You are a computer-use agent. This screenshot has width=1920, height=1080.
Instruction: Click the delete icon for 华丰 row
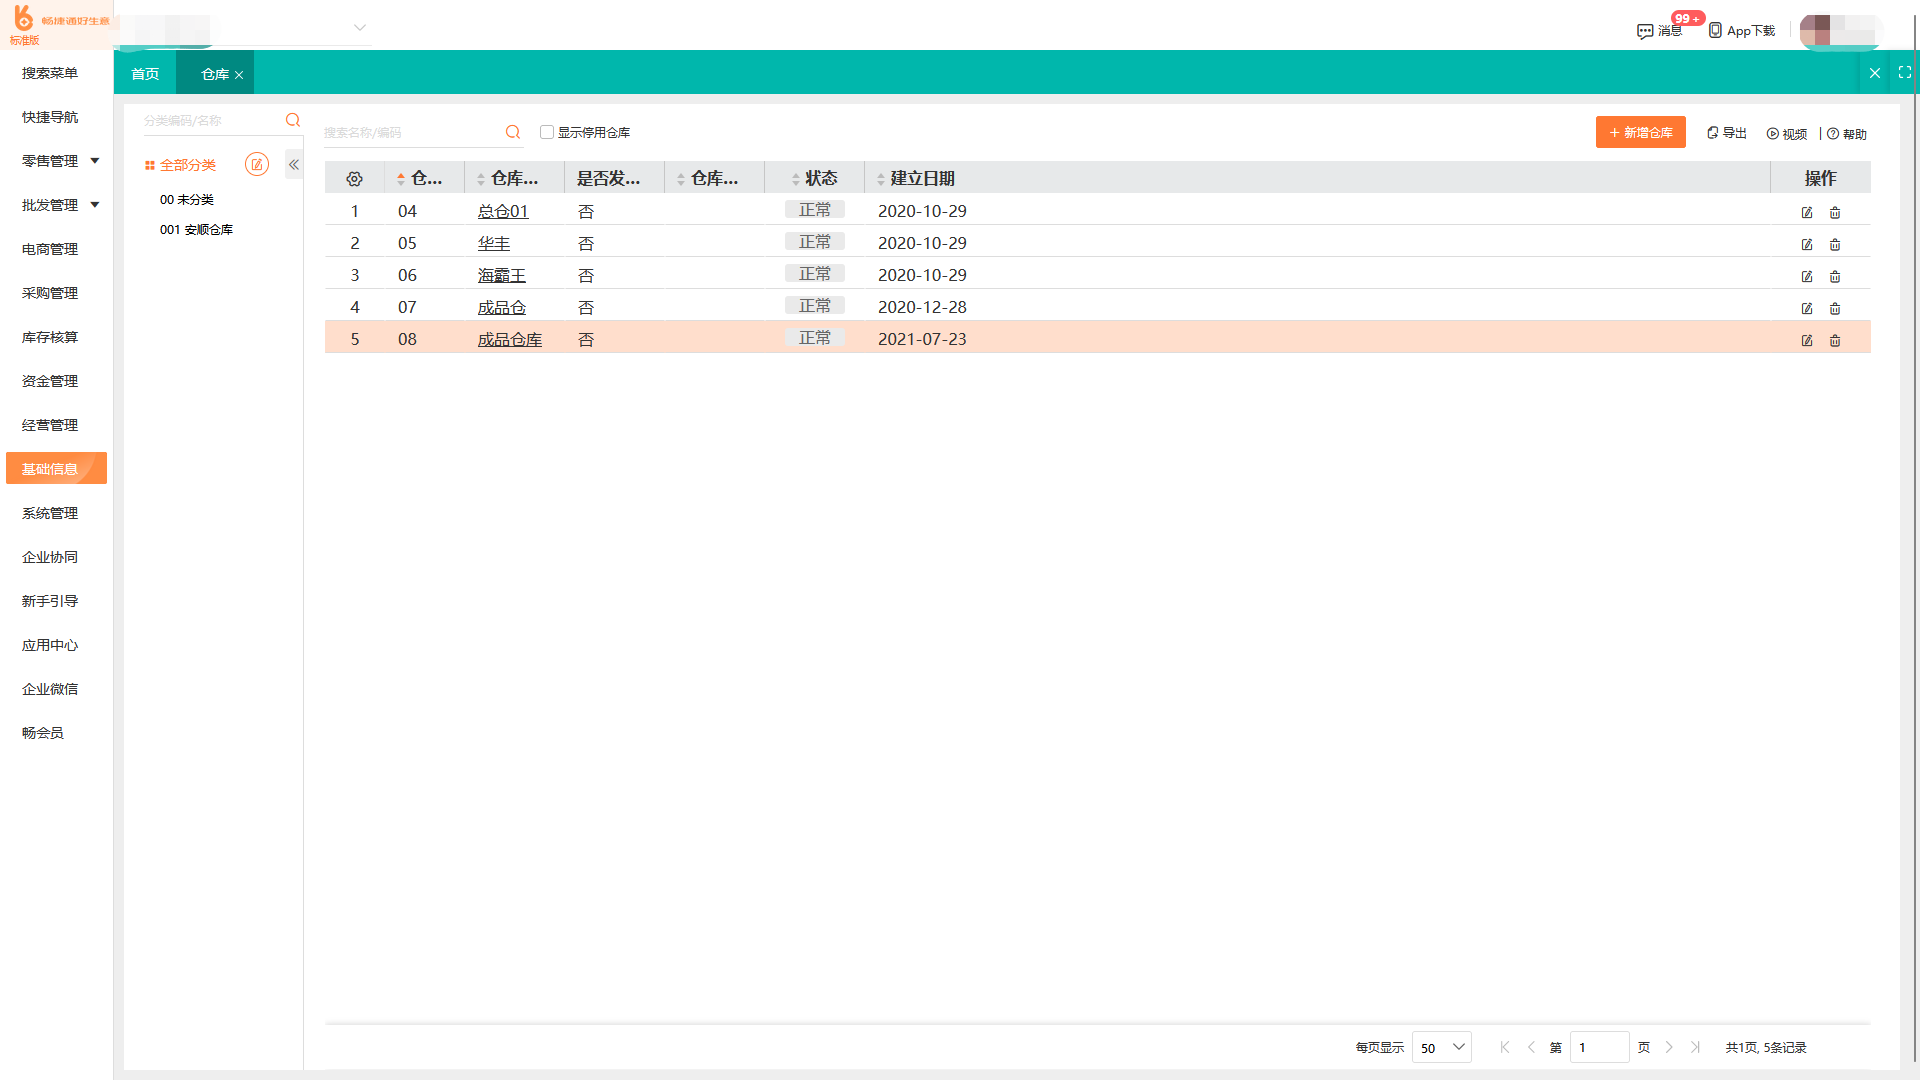pos(1834,243)
